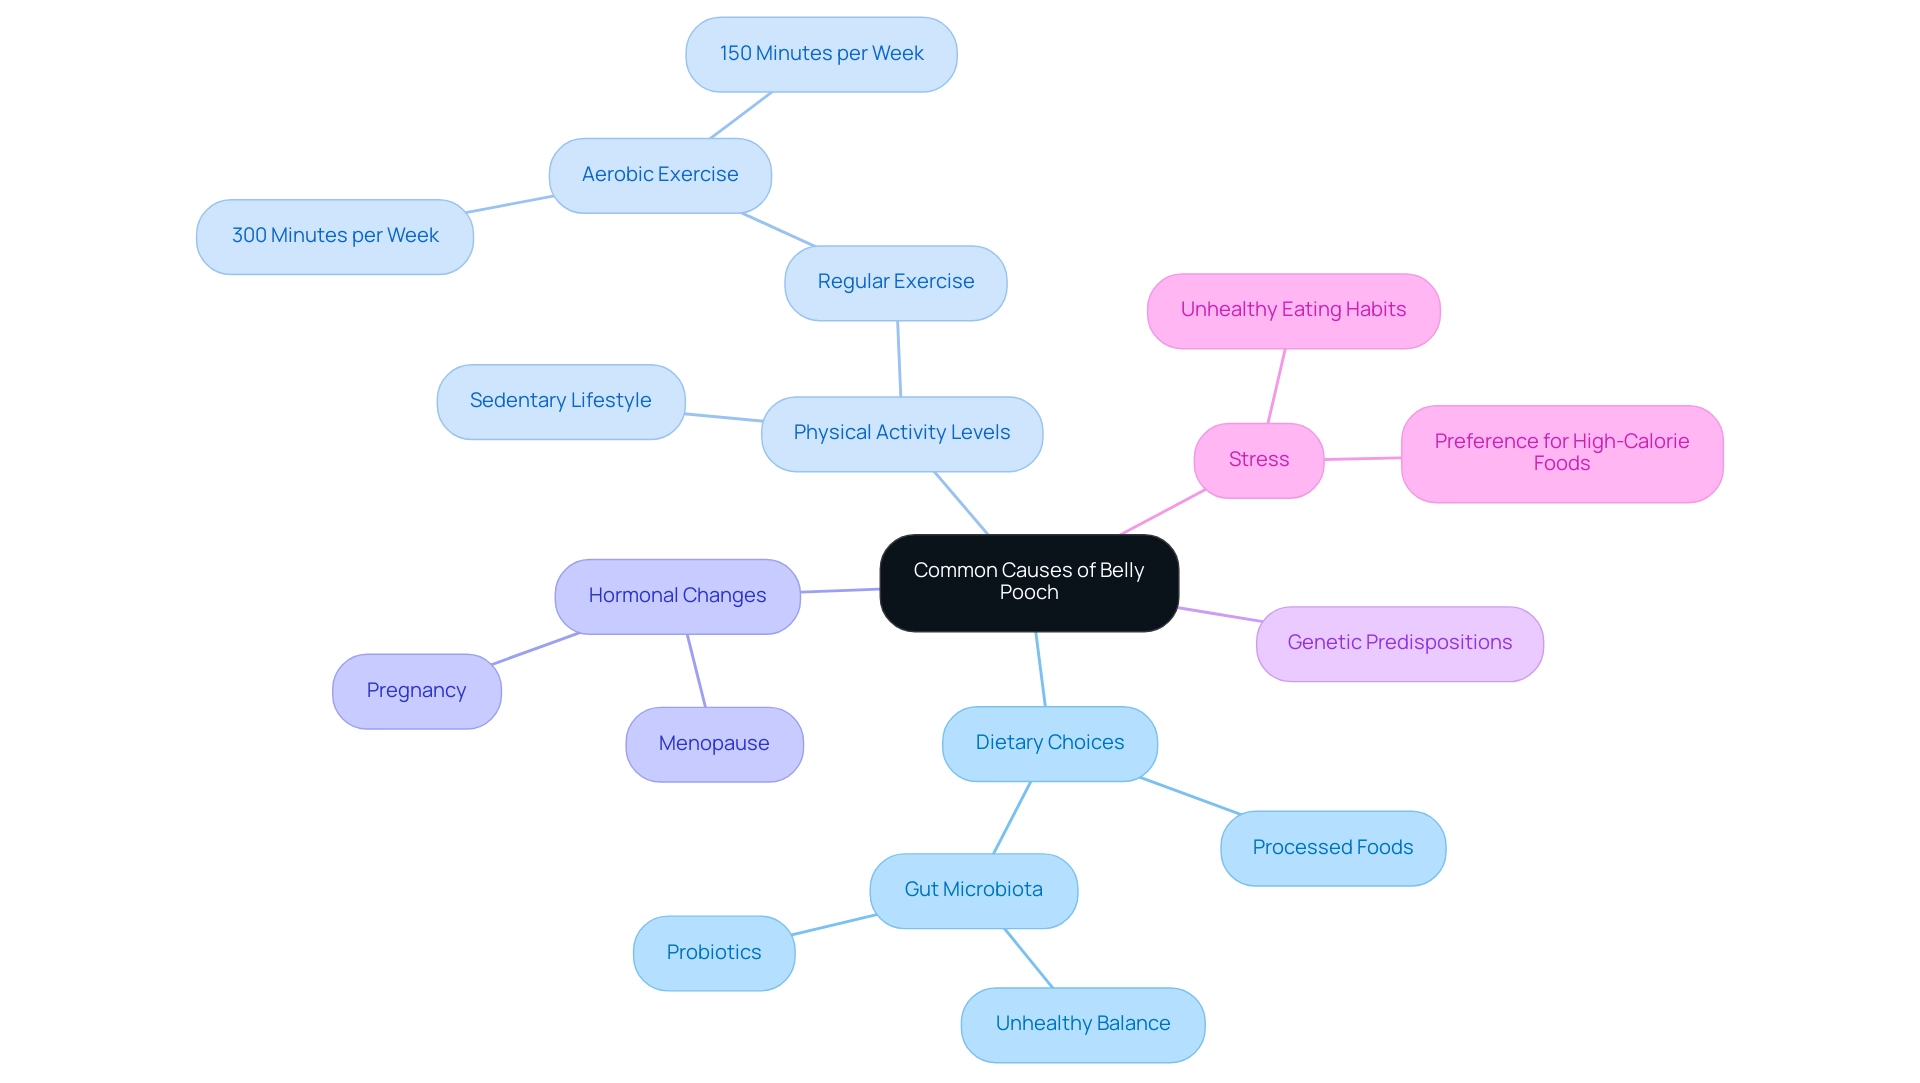Toggle visibility of 'Unhealthy Eating Habits' node

(x=1294, y=307)
